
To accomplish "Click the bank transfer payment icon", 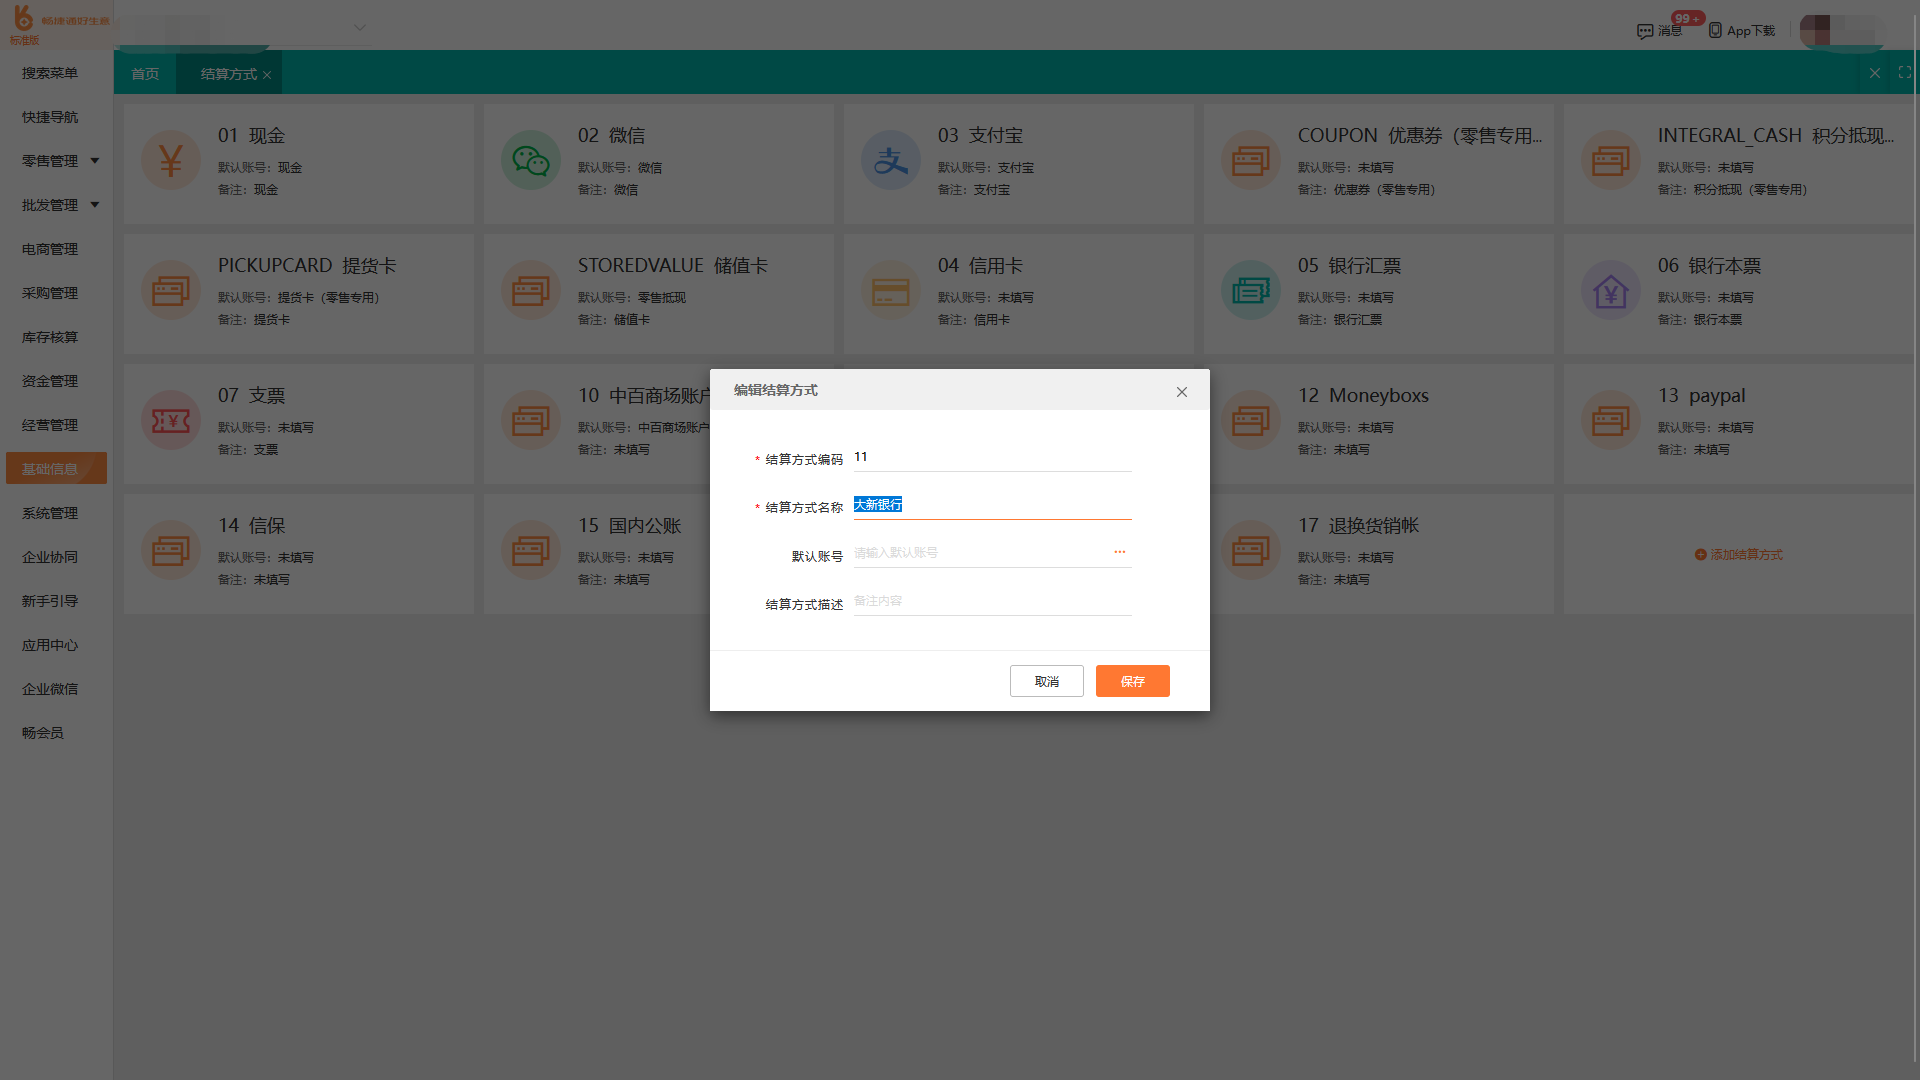I will [x=1250, y=290].
